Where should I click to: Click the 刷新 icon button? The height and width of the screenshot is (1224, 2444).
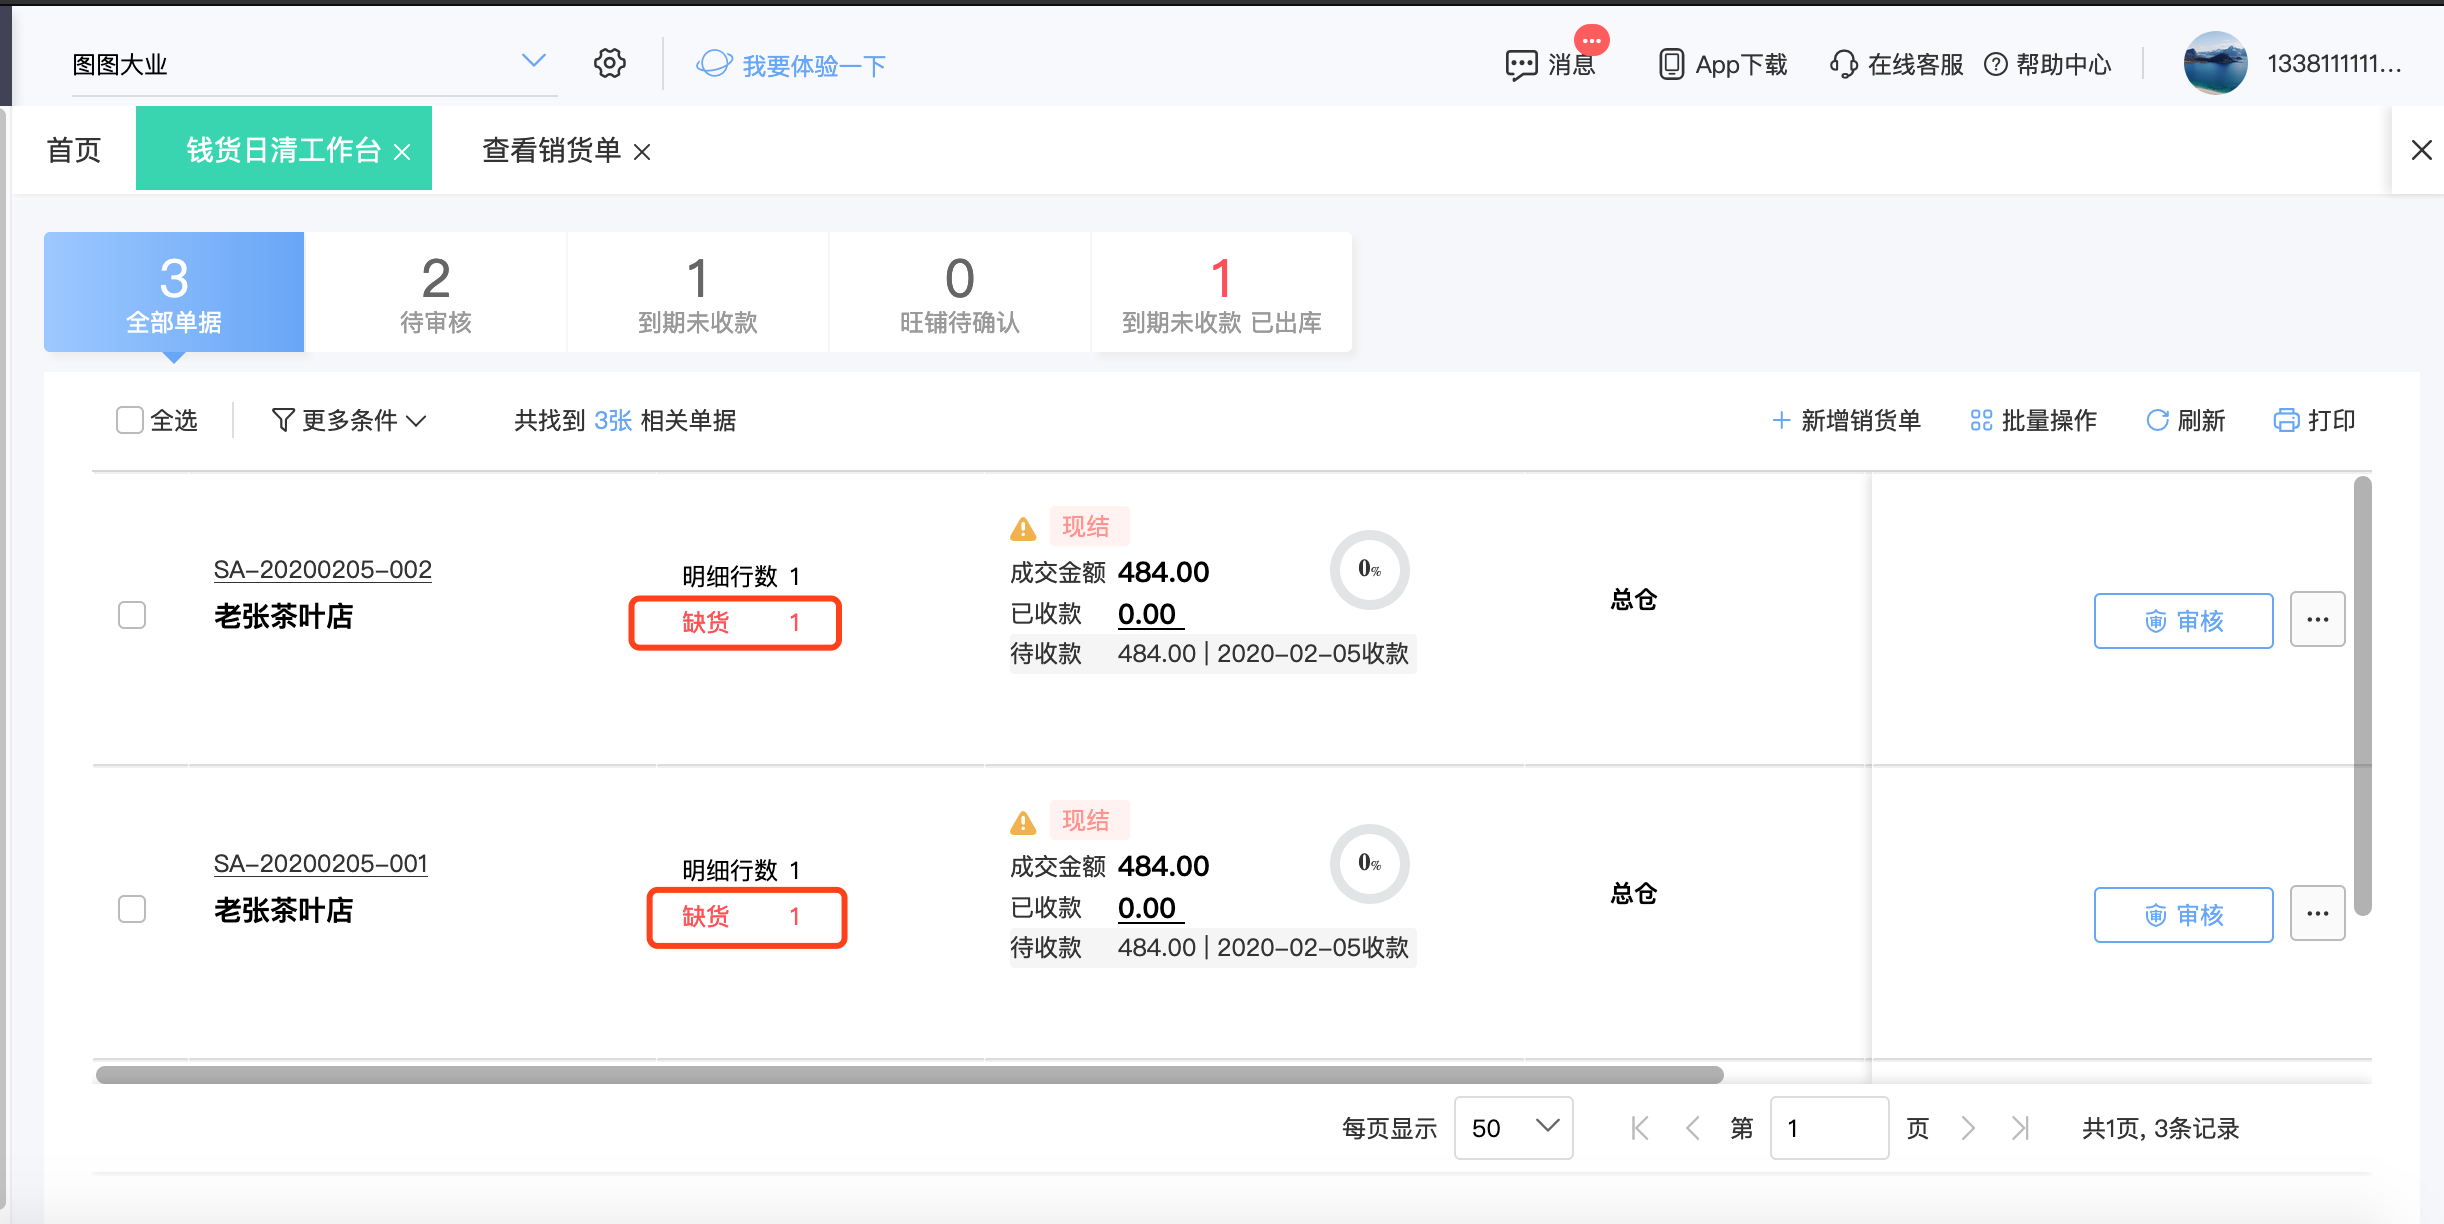pos(2177,420)
